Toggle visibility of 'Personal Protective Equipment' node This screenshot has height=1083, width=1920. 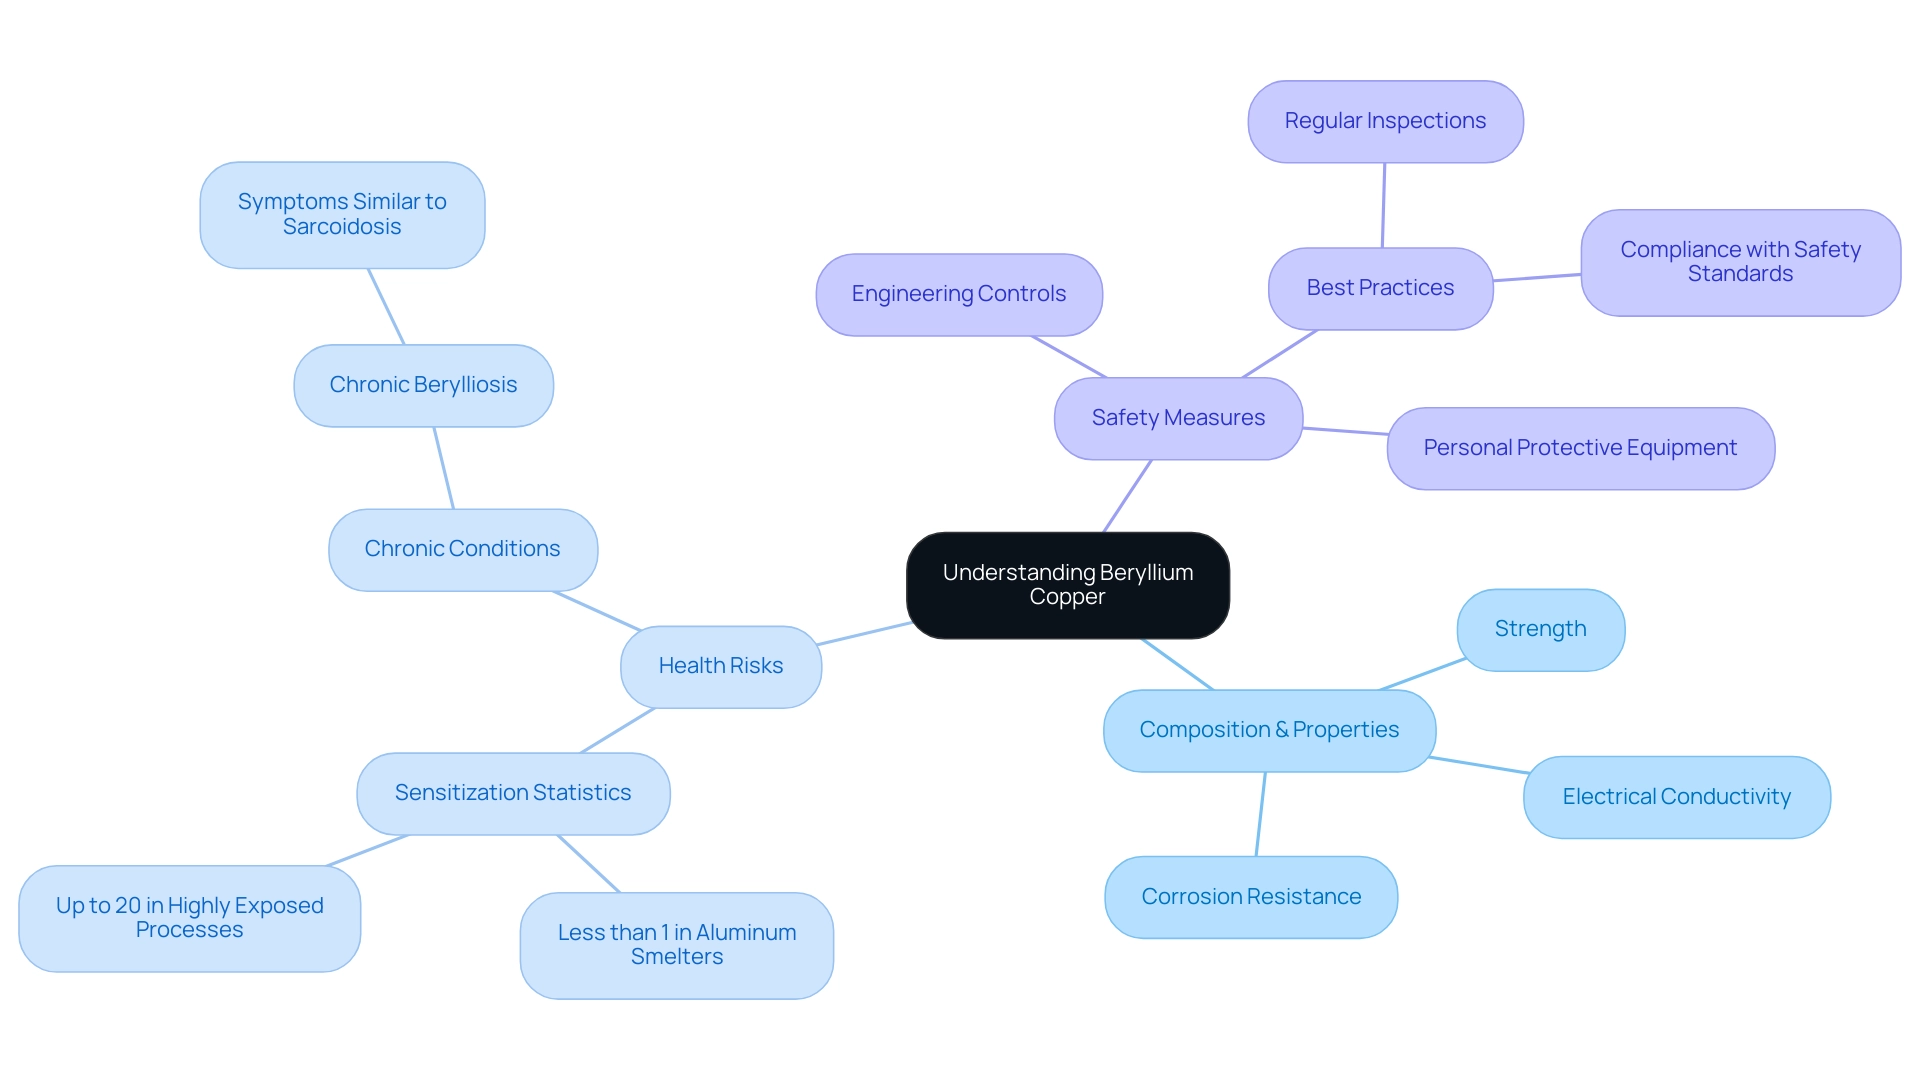click(x=1582, y=449)
